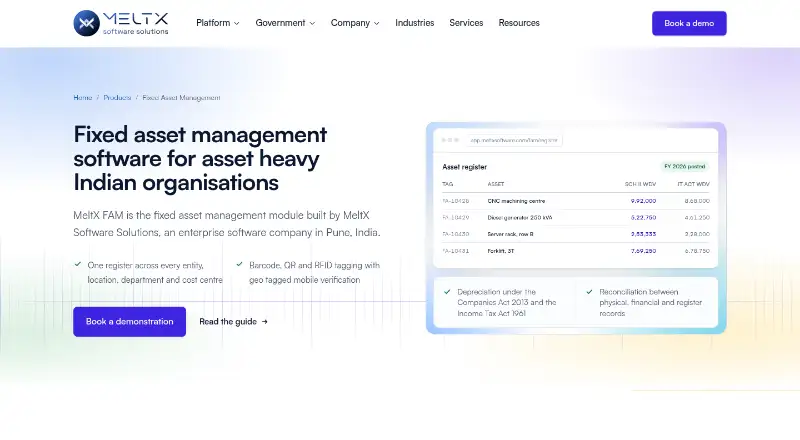
Task: Click the 6,78,750 IT Act value for the Forklift
Action: click(697, 251)
